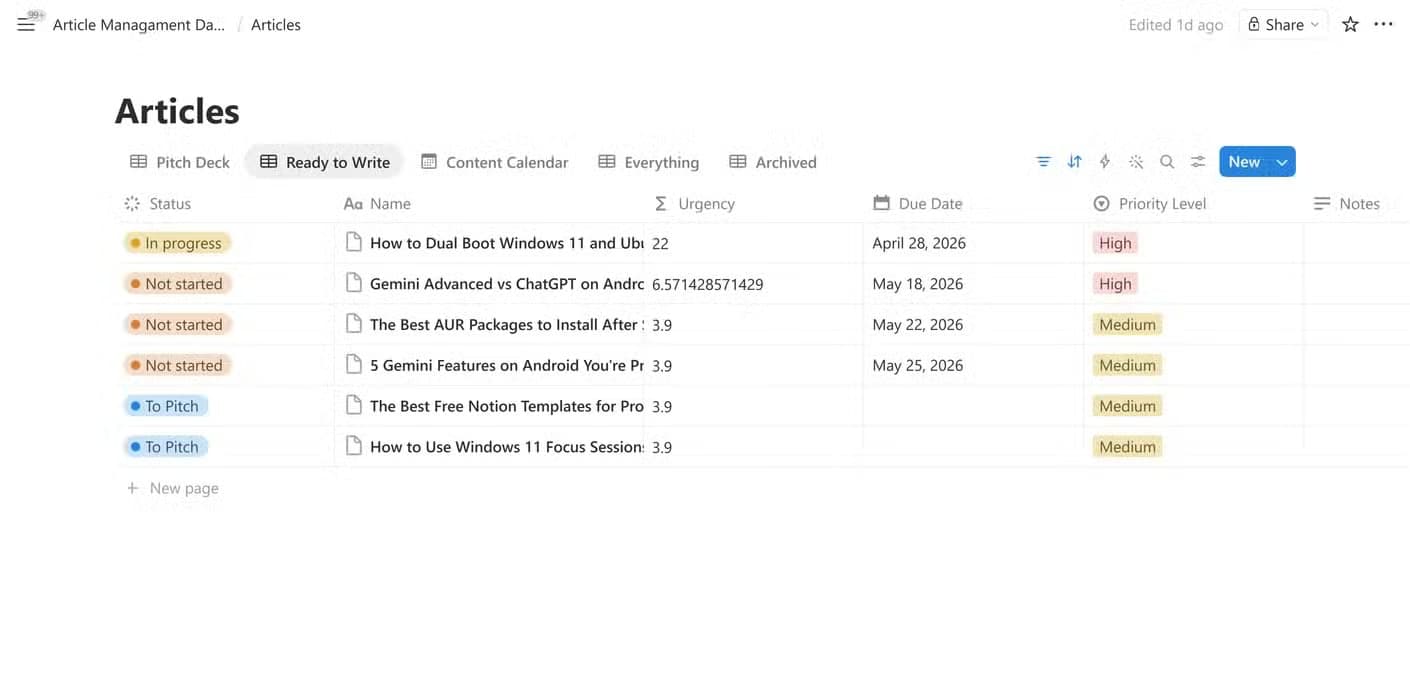Click the urgency value 22

click(660, 243)
